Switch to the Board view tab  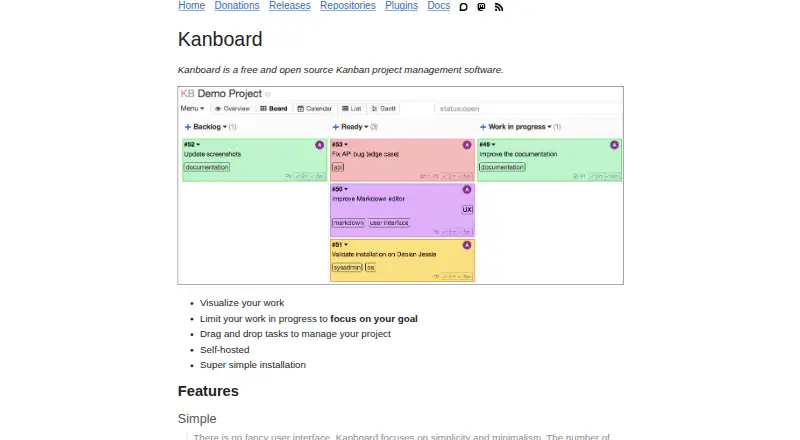coord(274,109)
